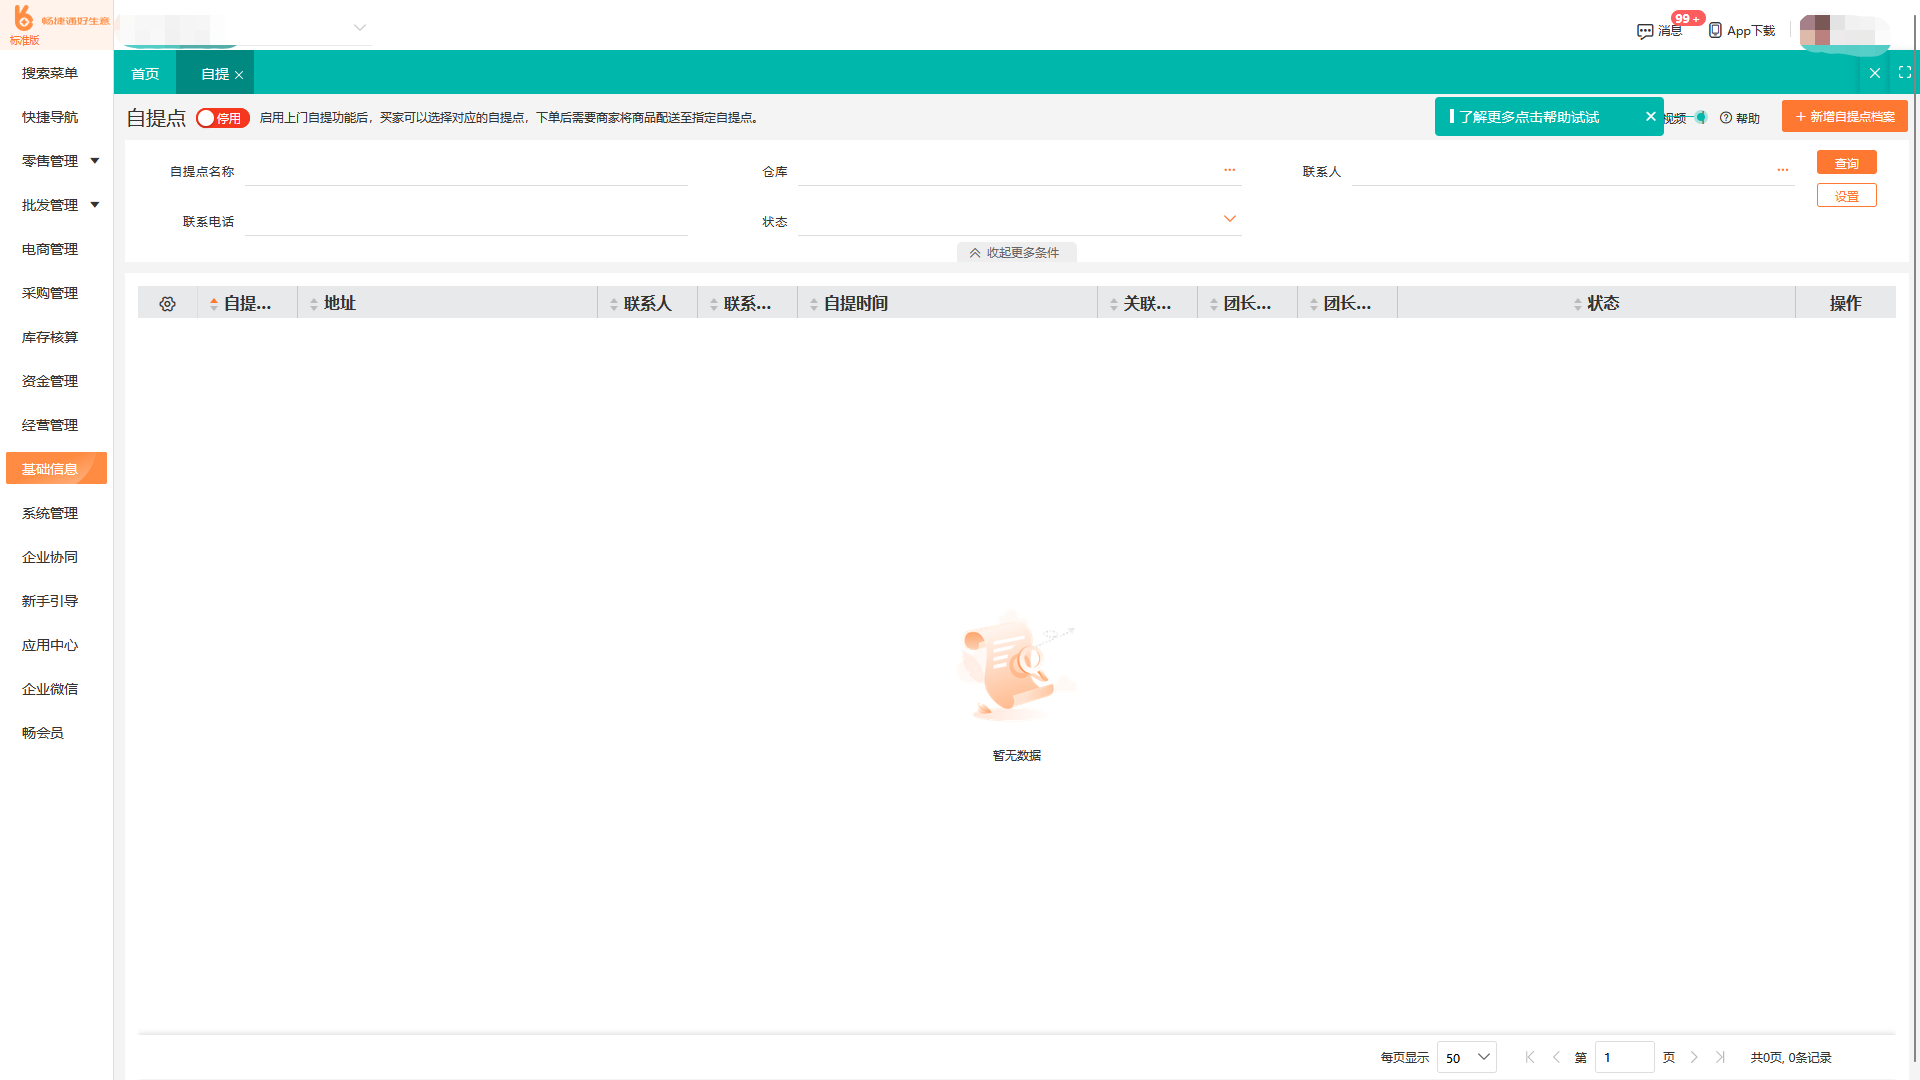Click the 设置 button
This screenshot has width=1920, height=1080.
pos(1847,195)
